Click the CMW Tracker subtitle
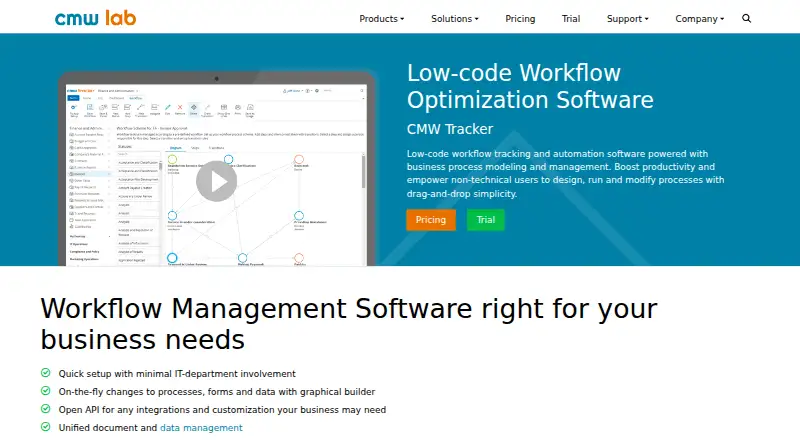 [449, 129]
